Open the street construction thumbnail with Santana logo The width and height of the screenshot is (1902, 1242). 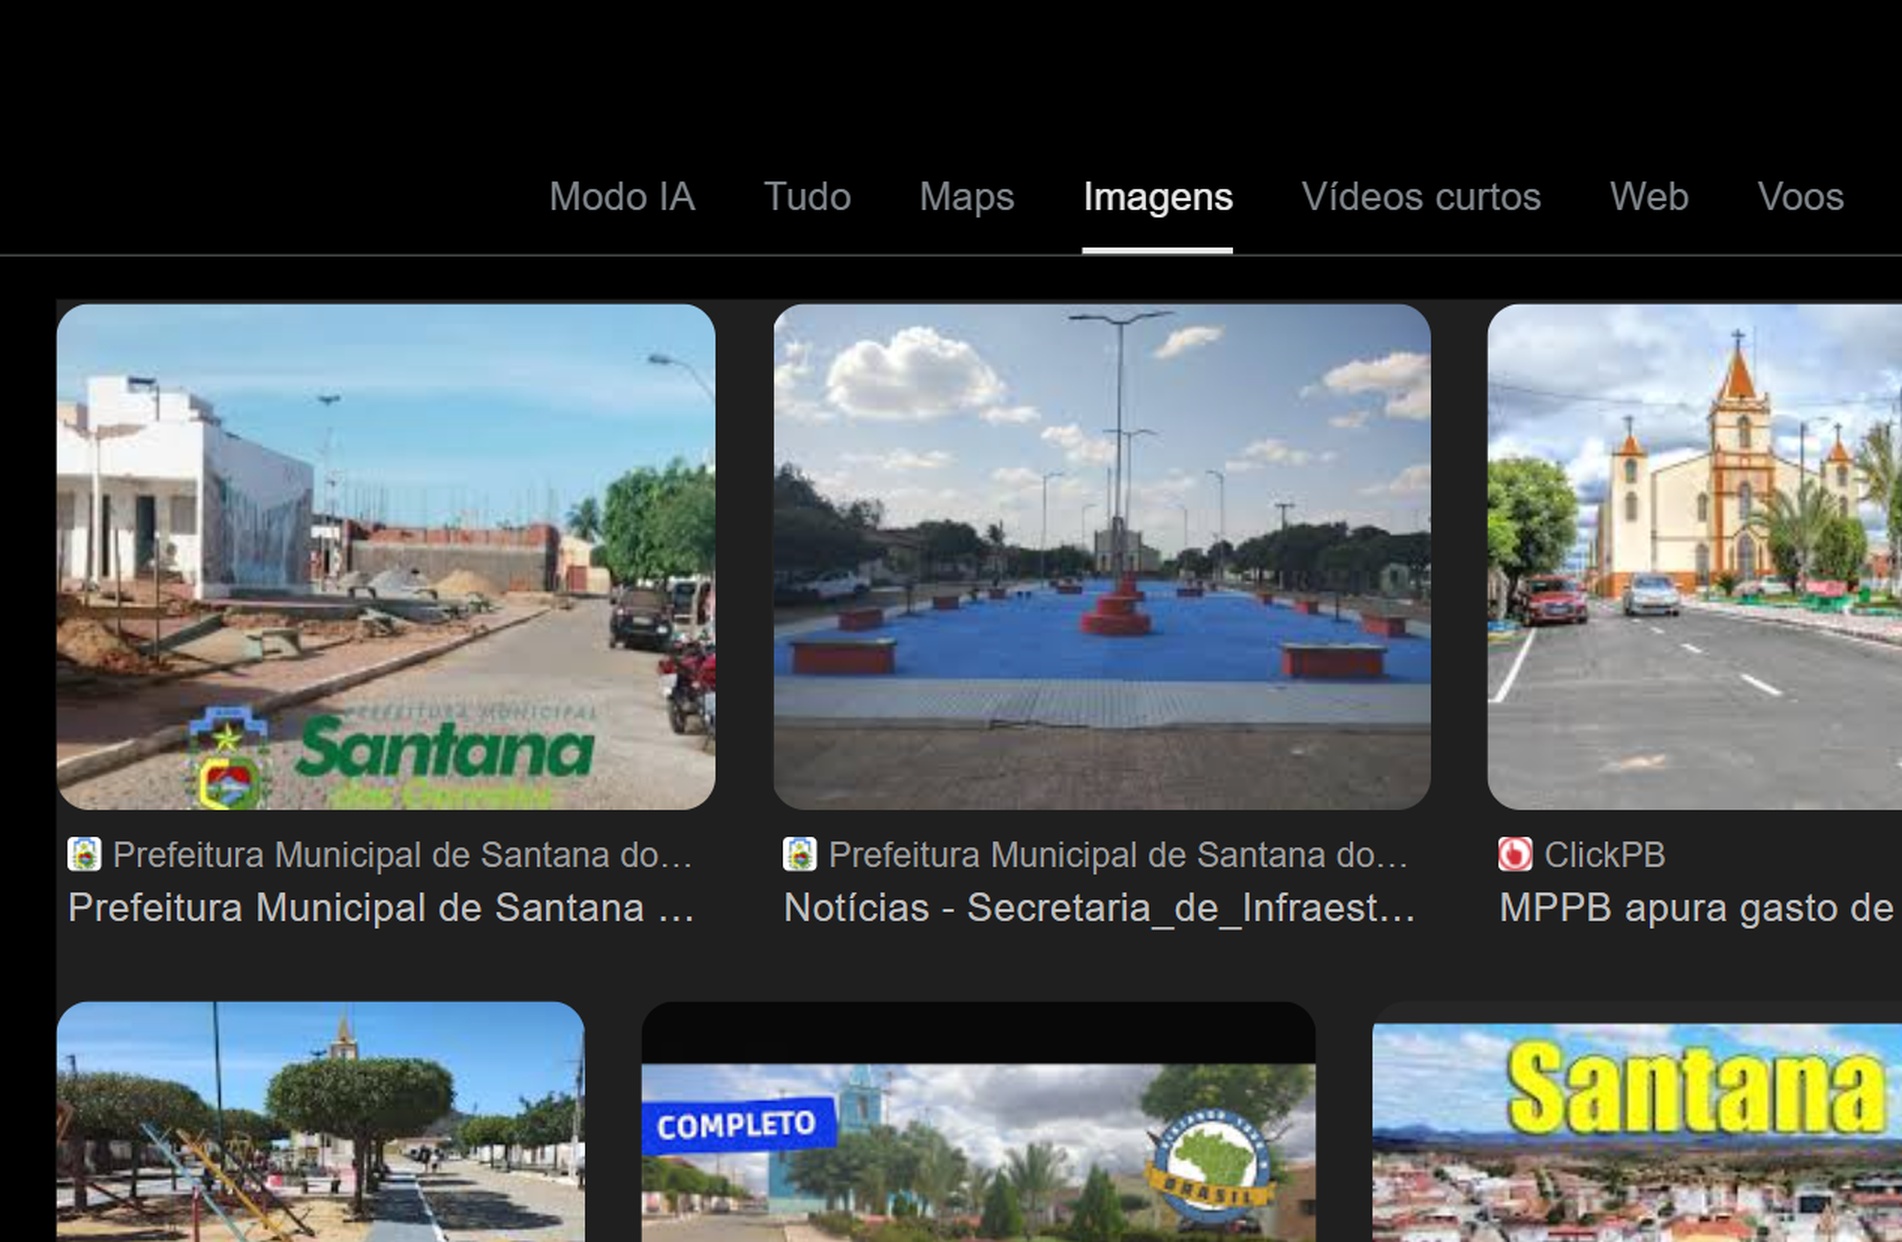coord(386,556)
